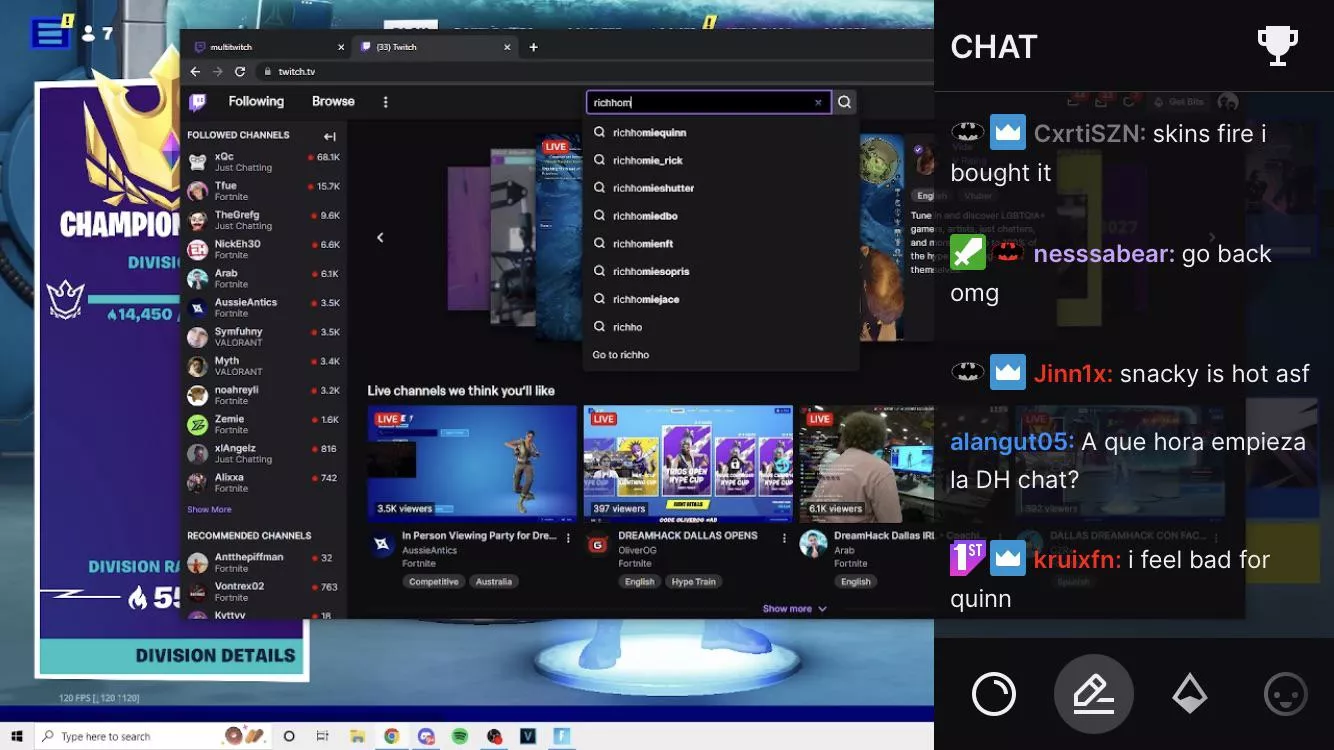Collapse the Followed Channels sidebar
This screenshot has height=750, width=1334.
(x=329, y=136)
